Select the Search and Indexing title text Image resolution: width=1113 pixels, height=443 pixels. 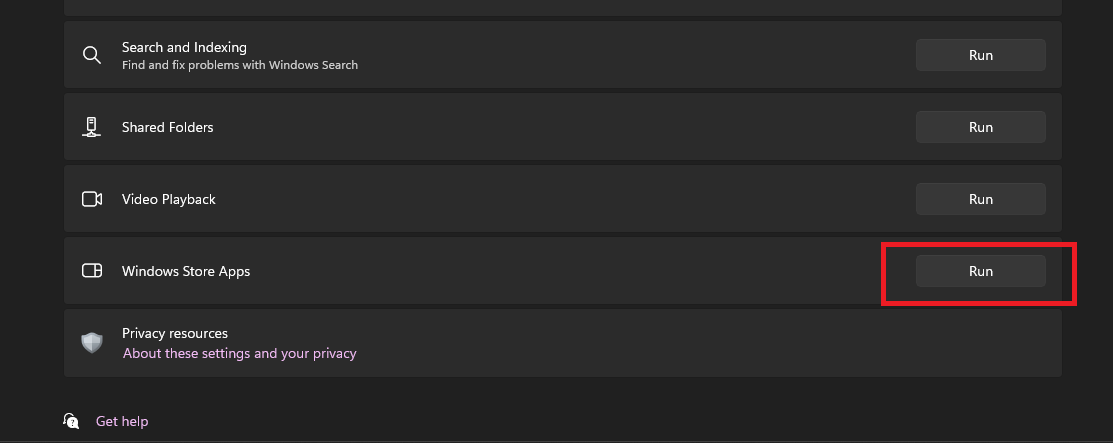(184, 47)
